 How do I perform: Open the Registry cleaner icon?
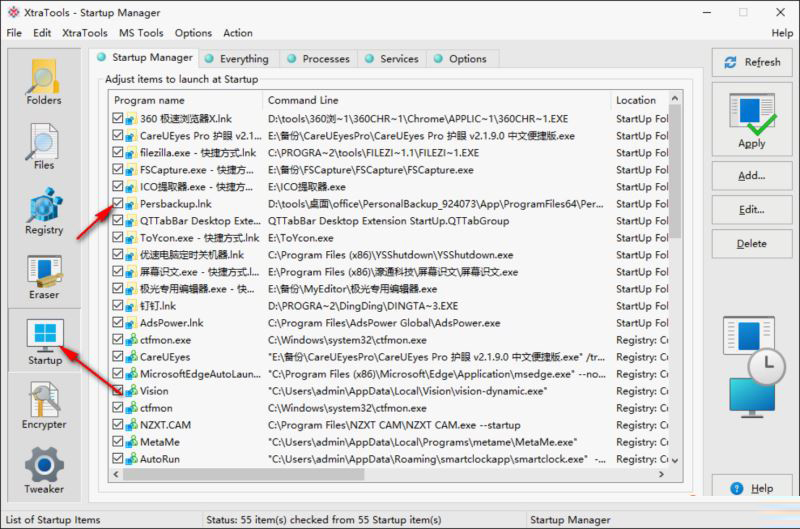point(44,212)
